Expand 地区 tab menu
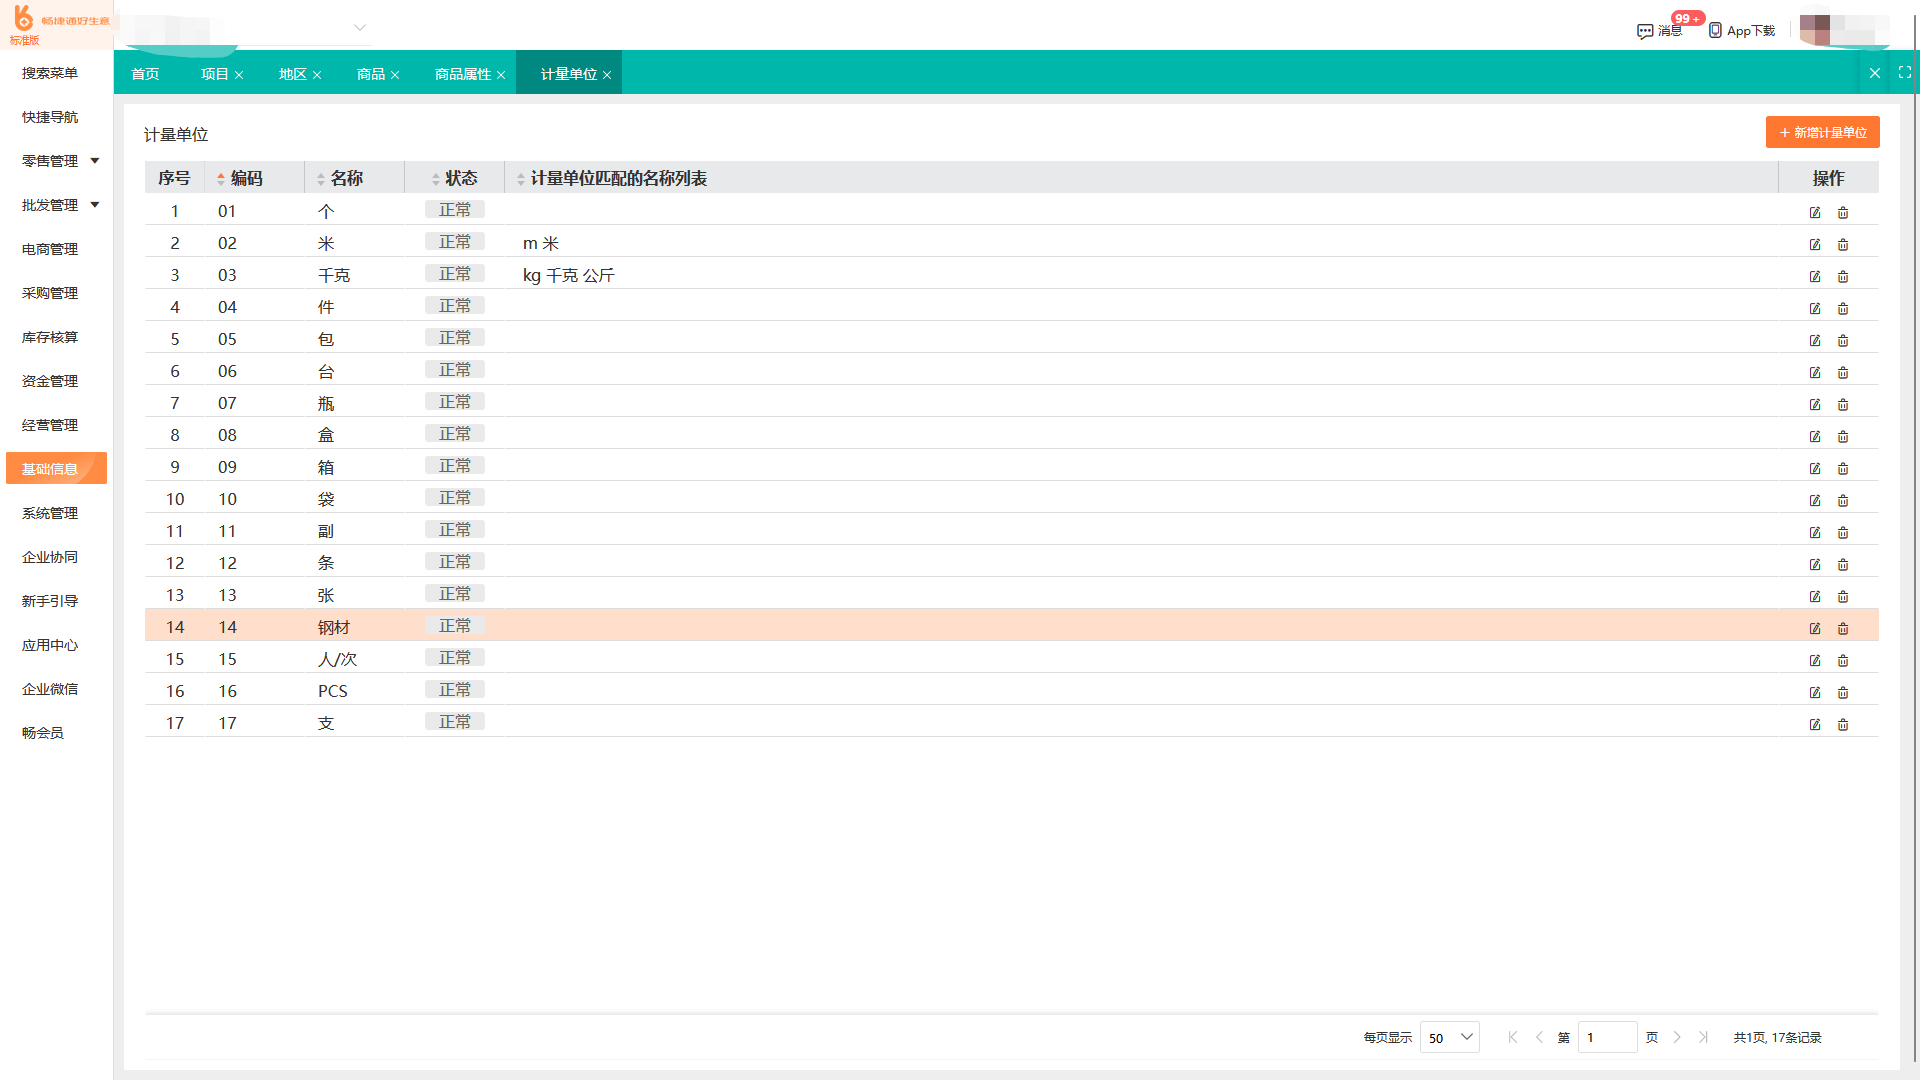The width and height of the screenshot is (1920, 1080). click(291, 73)
